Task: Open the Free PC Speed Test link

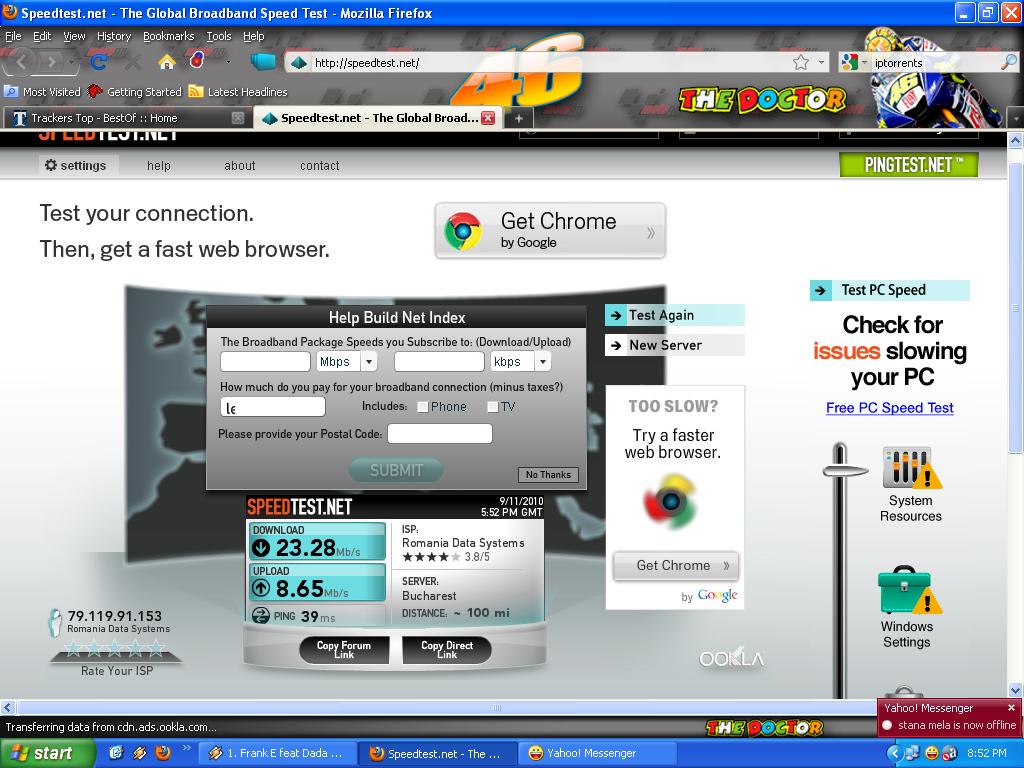Action: (x=889, y=408)
